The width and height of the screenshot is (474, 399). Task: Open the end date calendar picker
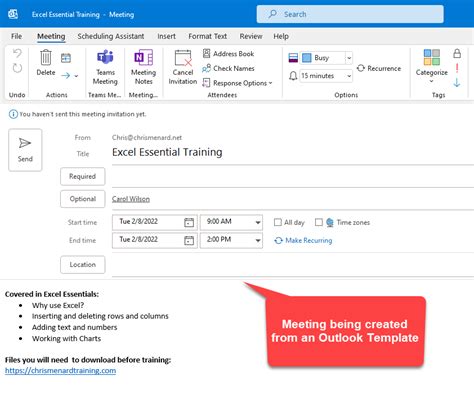click(189, 240)
